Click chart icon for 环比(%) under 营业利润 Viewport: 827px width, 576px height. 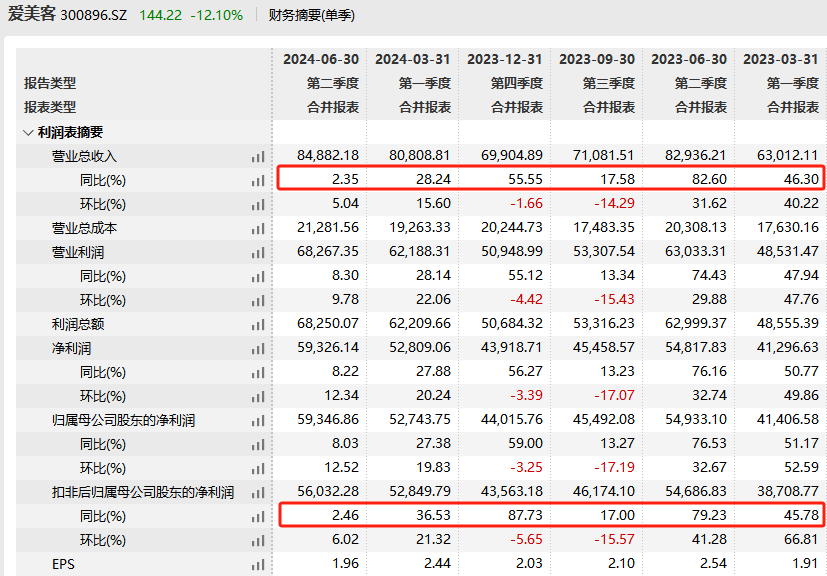258,300
